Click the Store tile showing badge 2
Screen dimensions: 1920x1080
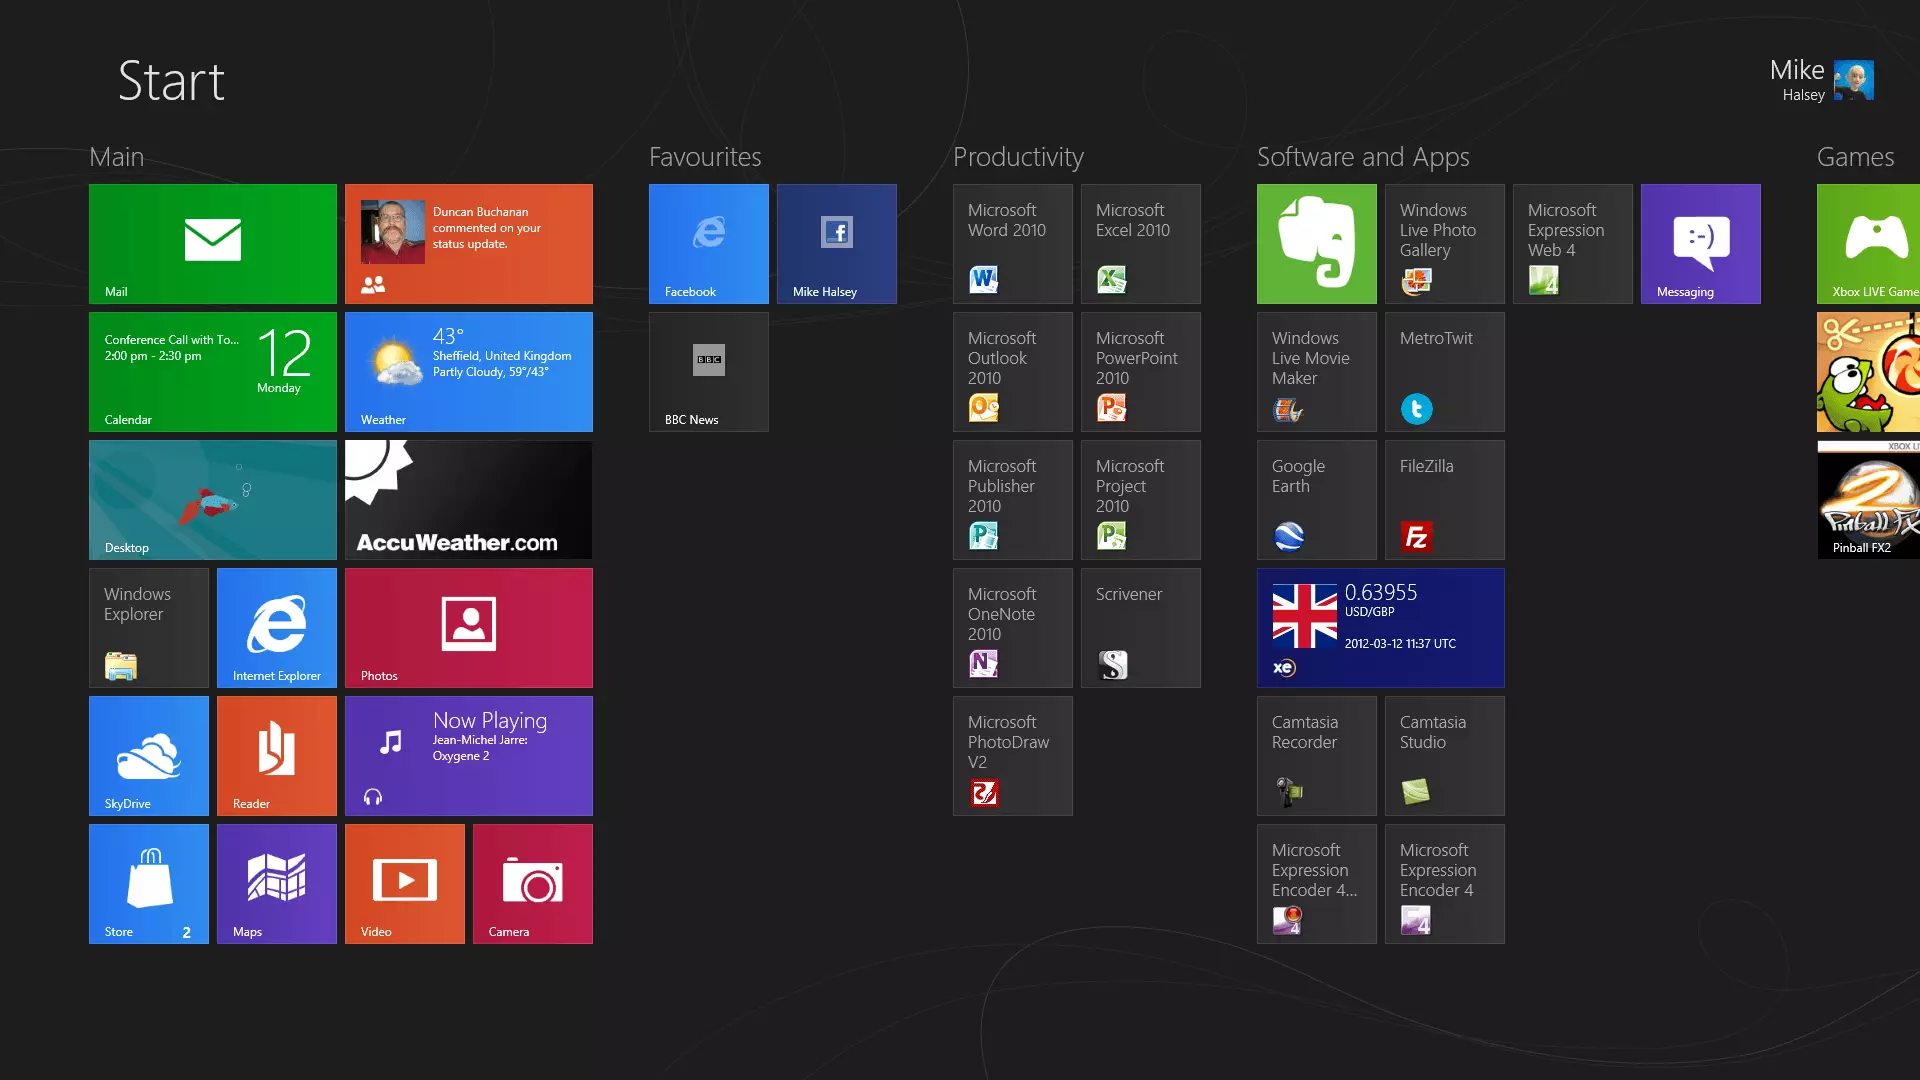pyautogui.click(x=149, y=884)
